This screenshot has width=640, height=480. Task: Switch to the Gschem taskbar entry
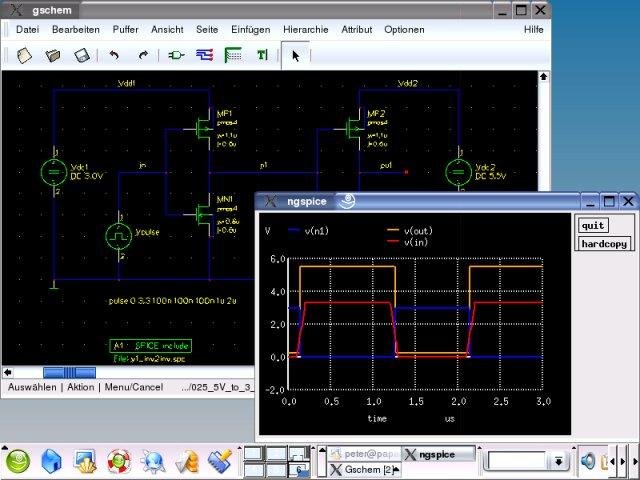pyautogui.click(x=364, y=470)
